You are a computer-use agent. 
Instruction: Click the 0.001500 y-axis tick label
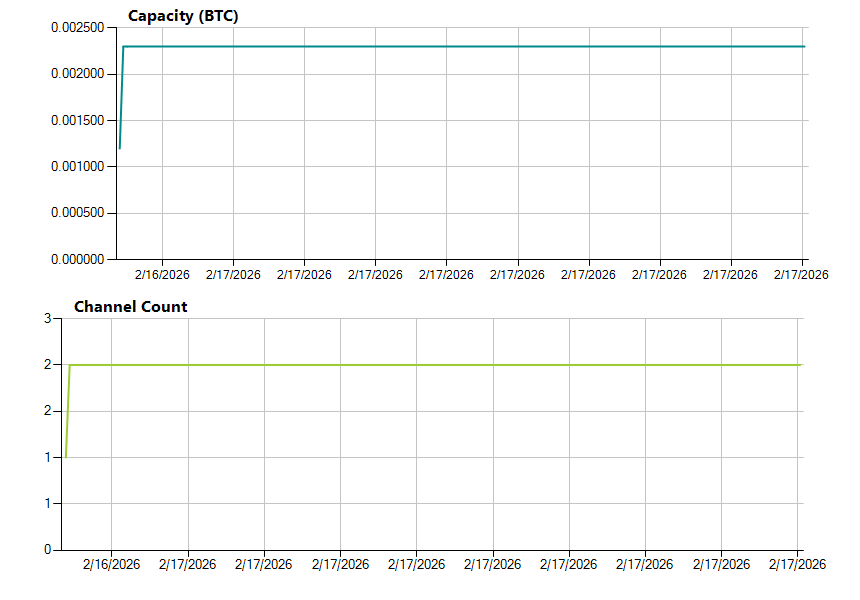[x=77, y=121]
